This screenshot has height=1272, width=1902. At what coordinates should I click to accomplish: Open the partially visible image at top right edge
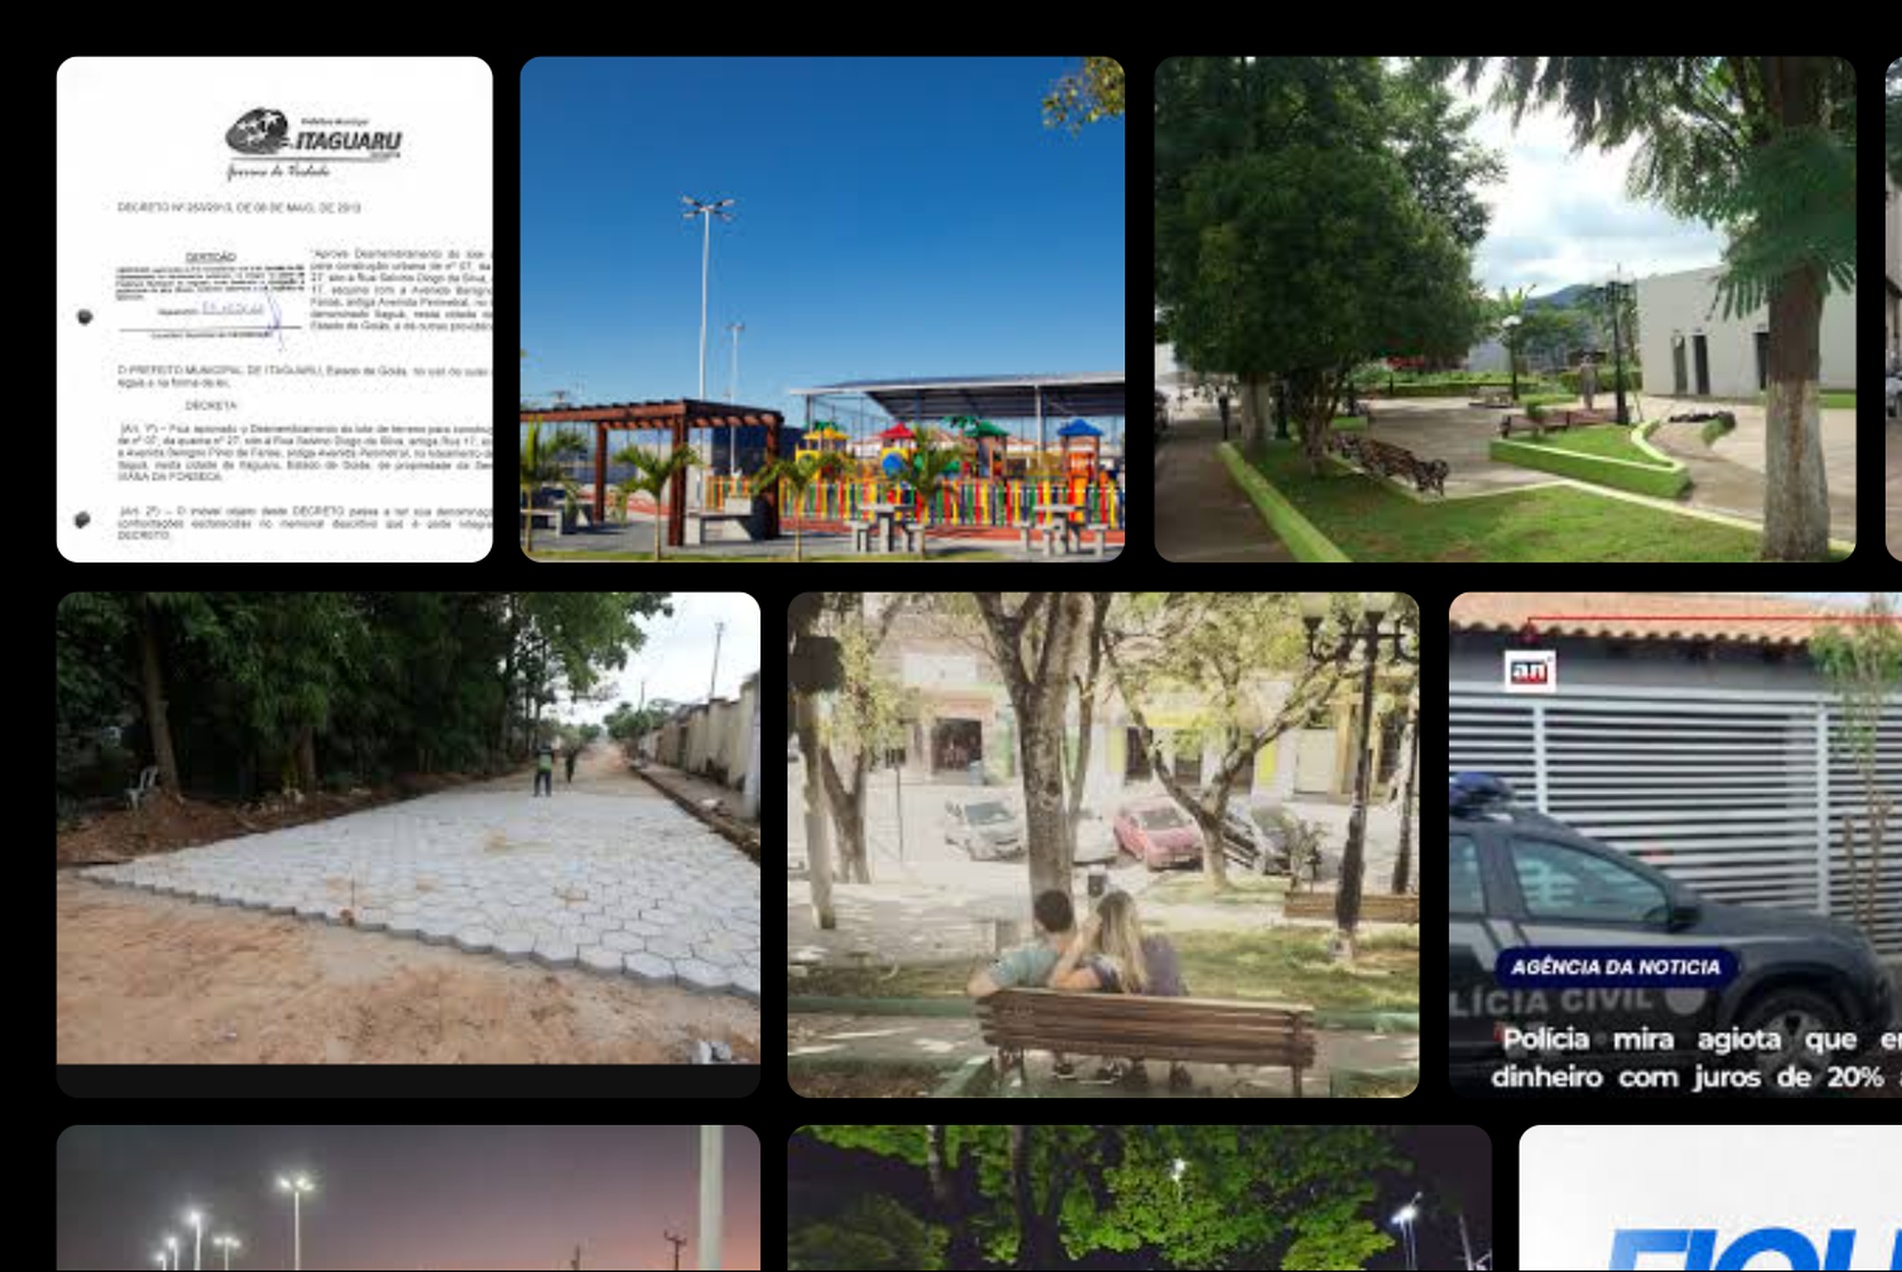pyautogui.click(x=1893, y=308)
